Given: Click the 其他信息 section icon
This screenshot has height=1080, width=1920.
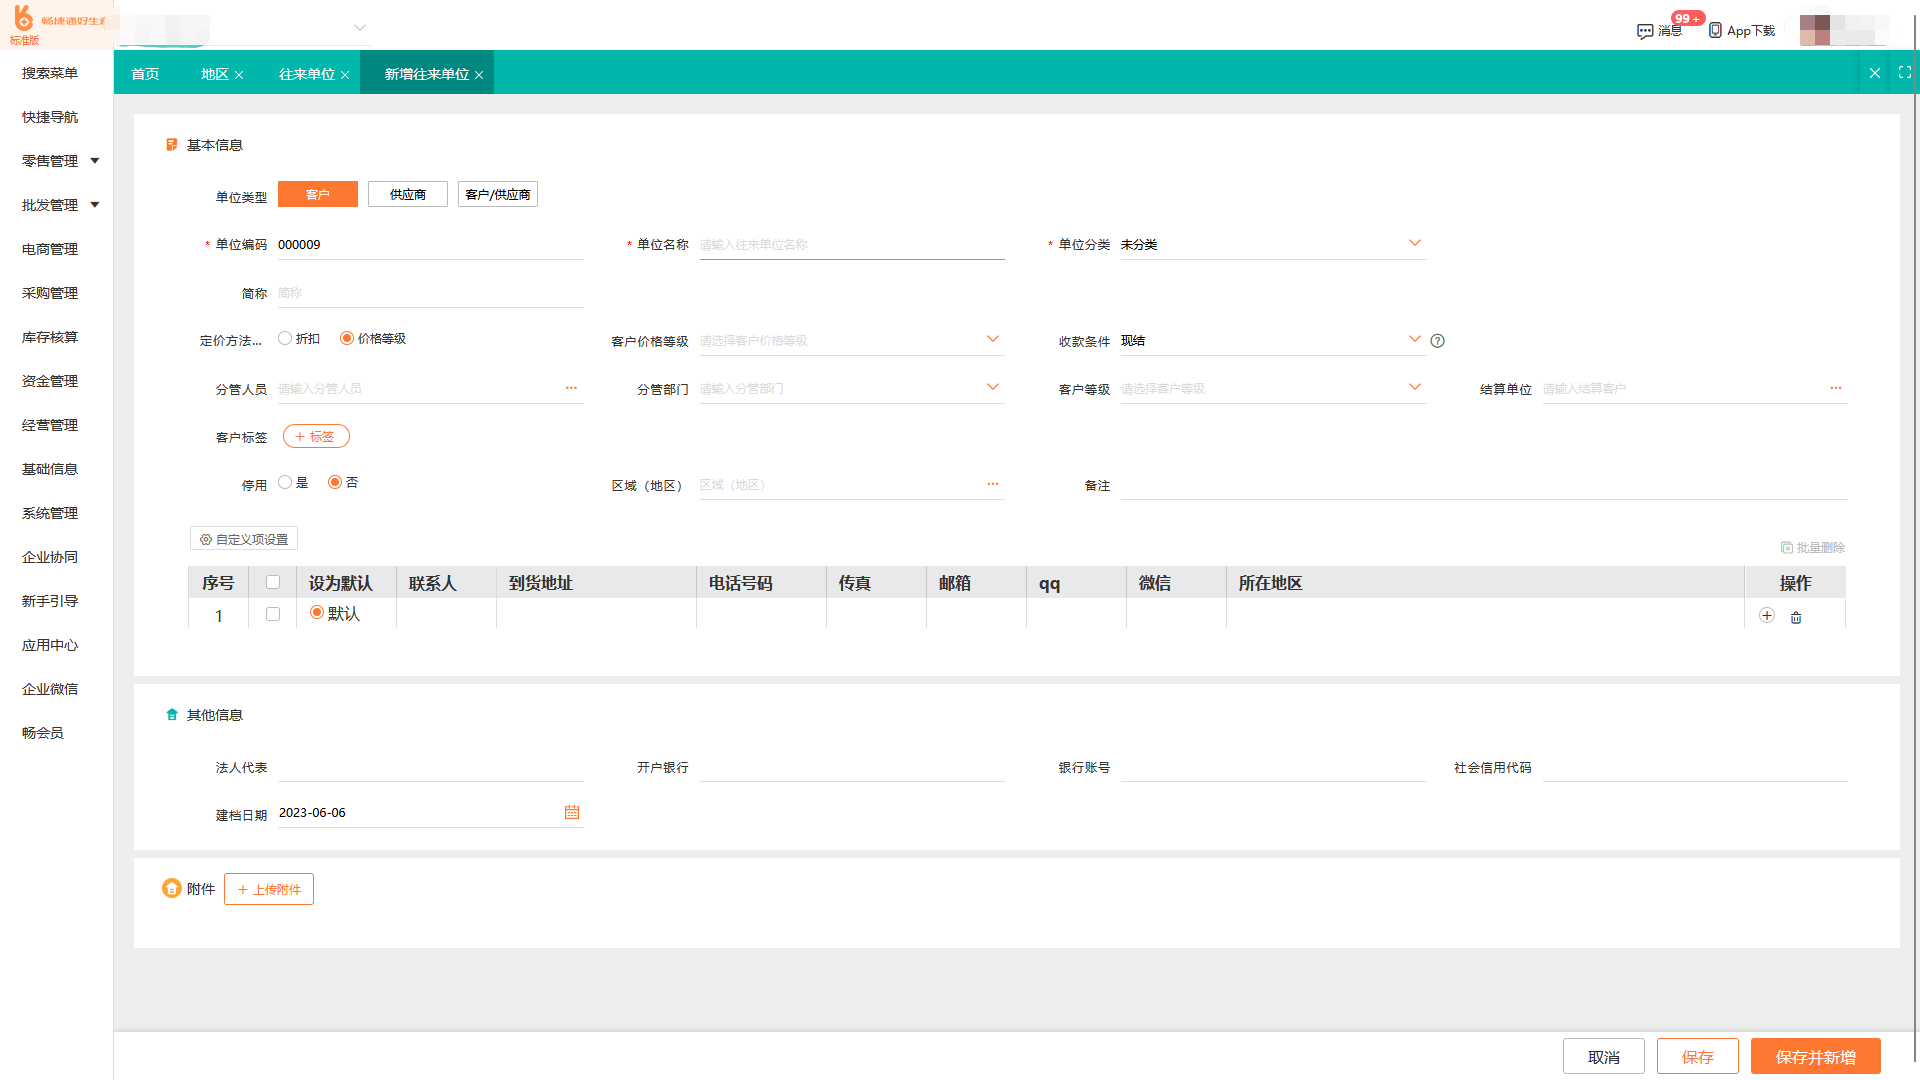Looking at the screenshot, I should pos(173,715).
